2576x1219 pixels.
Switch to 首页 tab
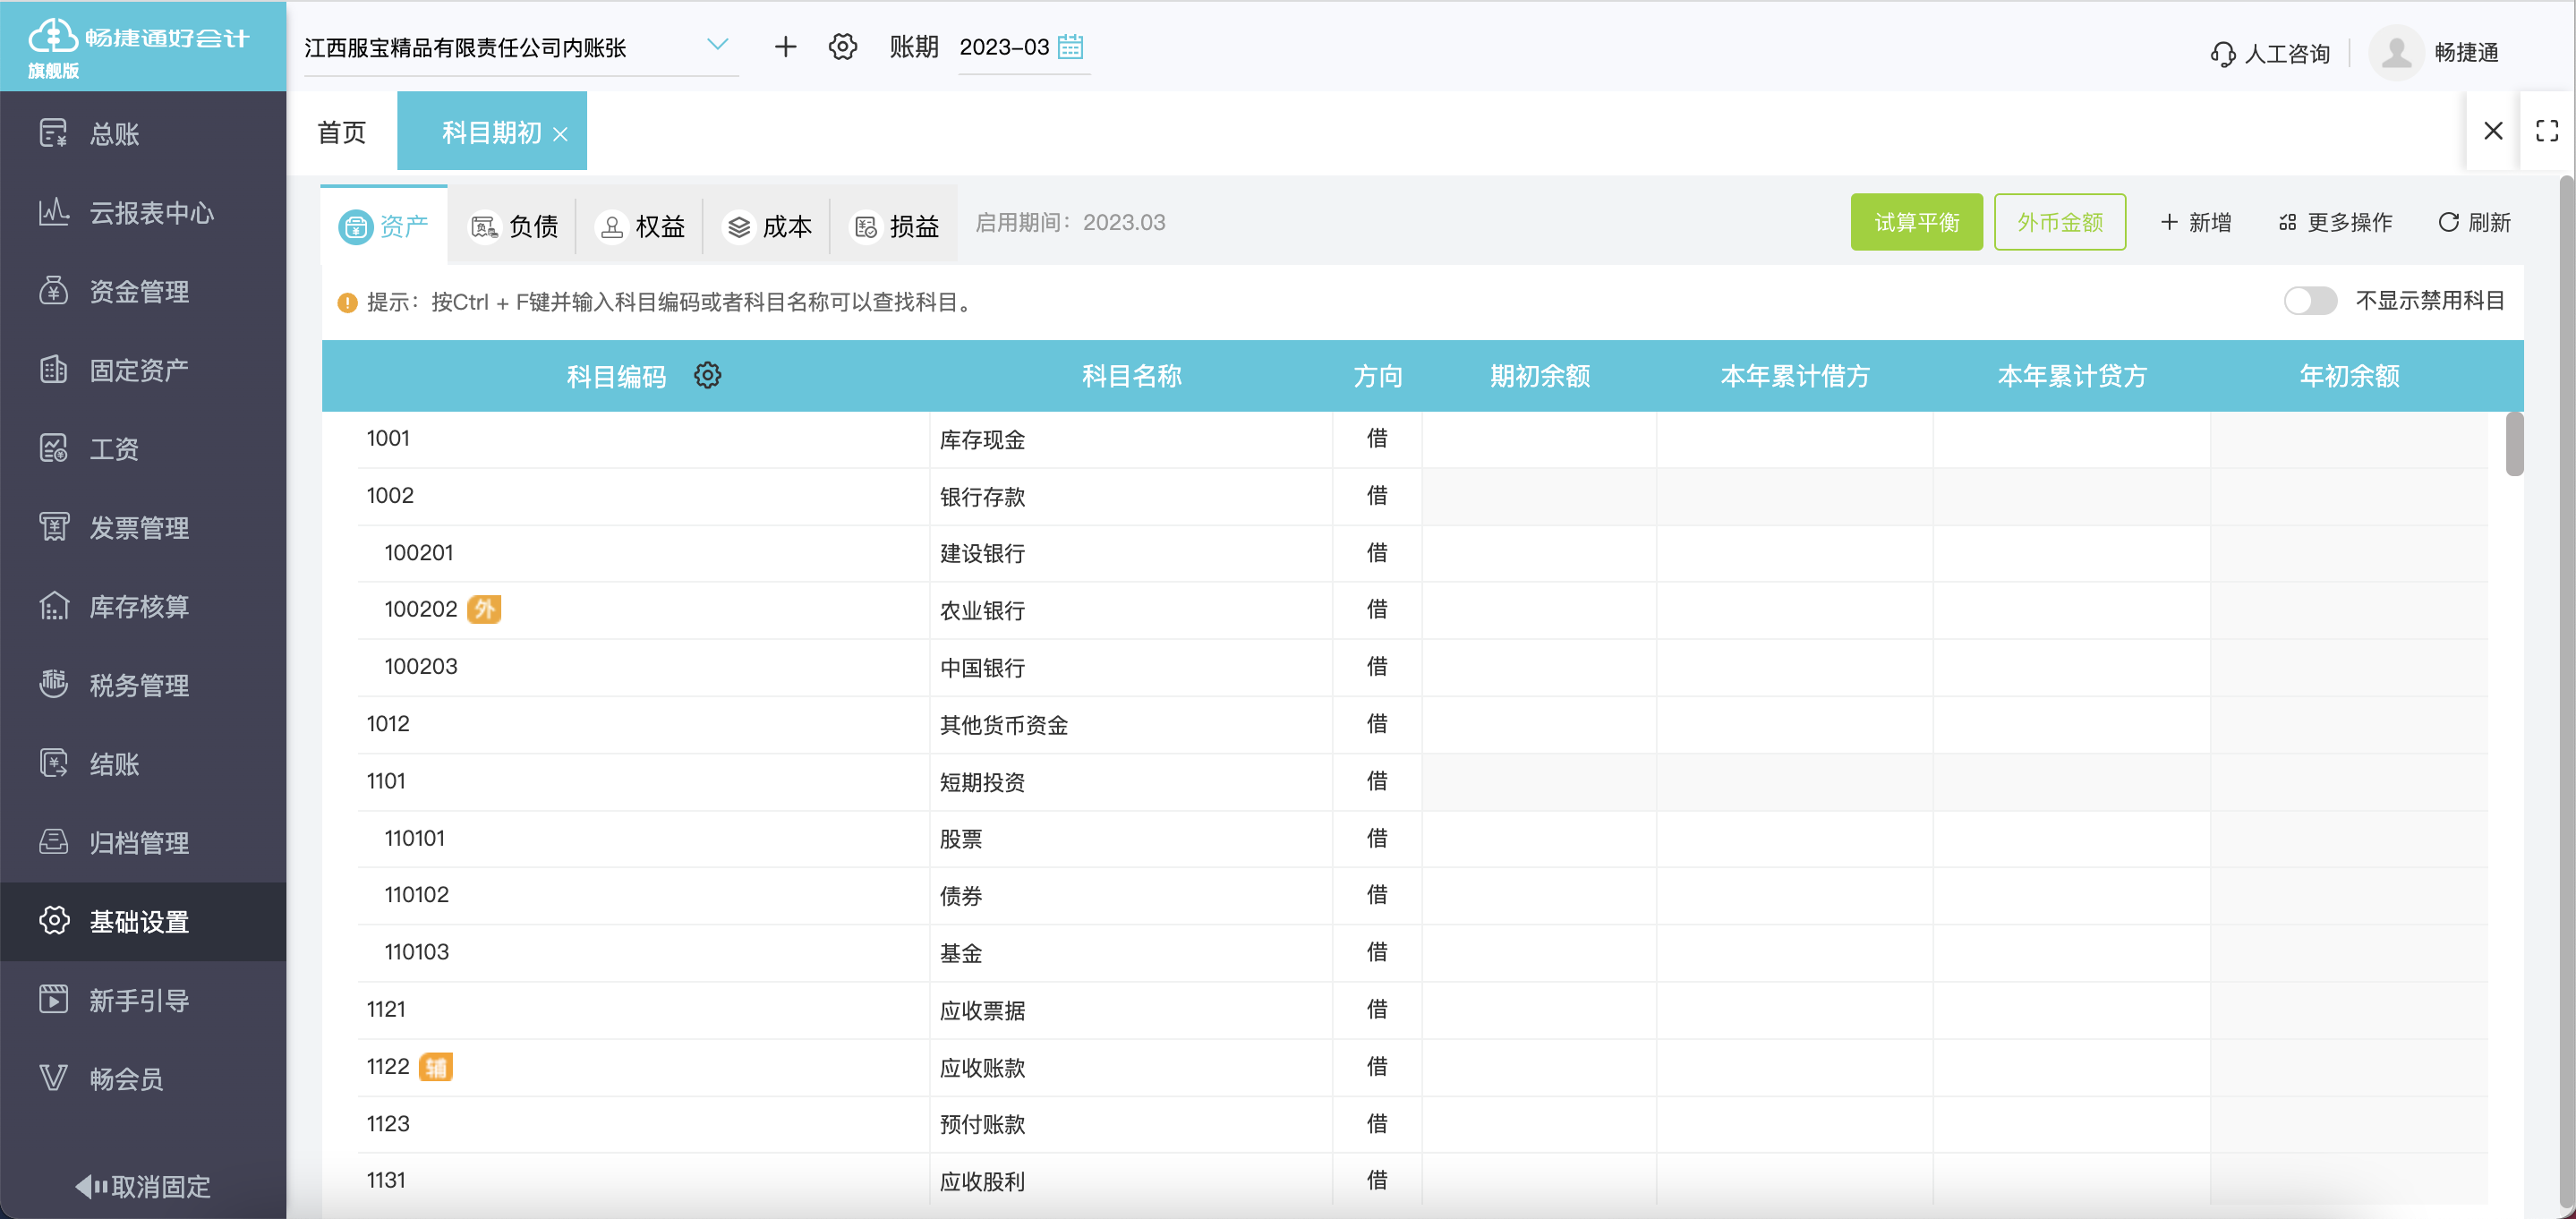[340, 133]
